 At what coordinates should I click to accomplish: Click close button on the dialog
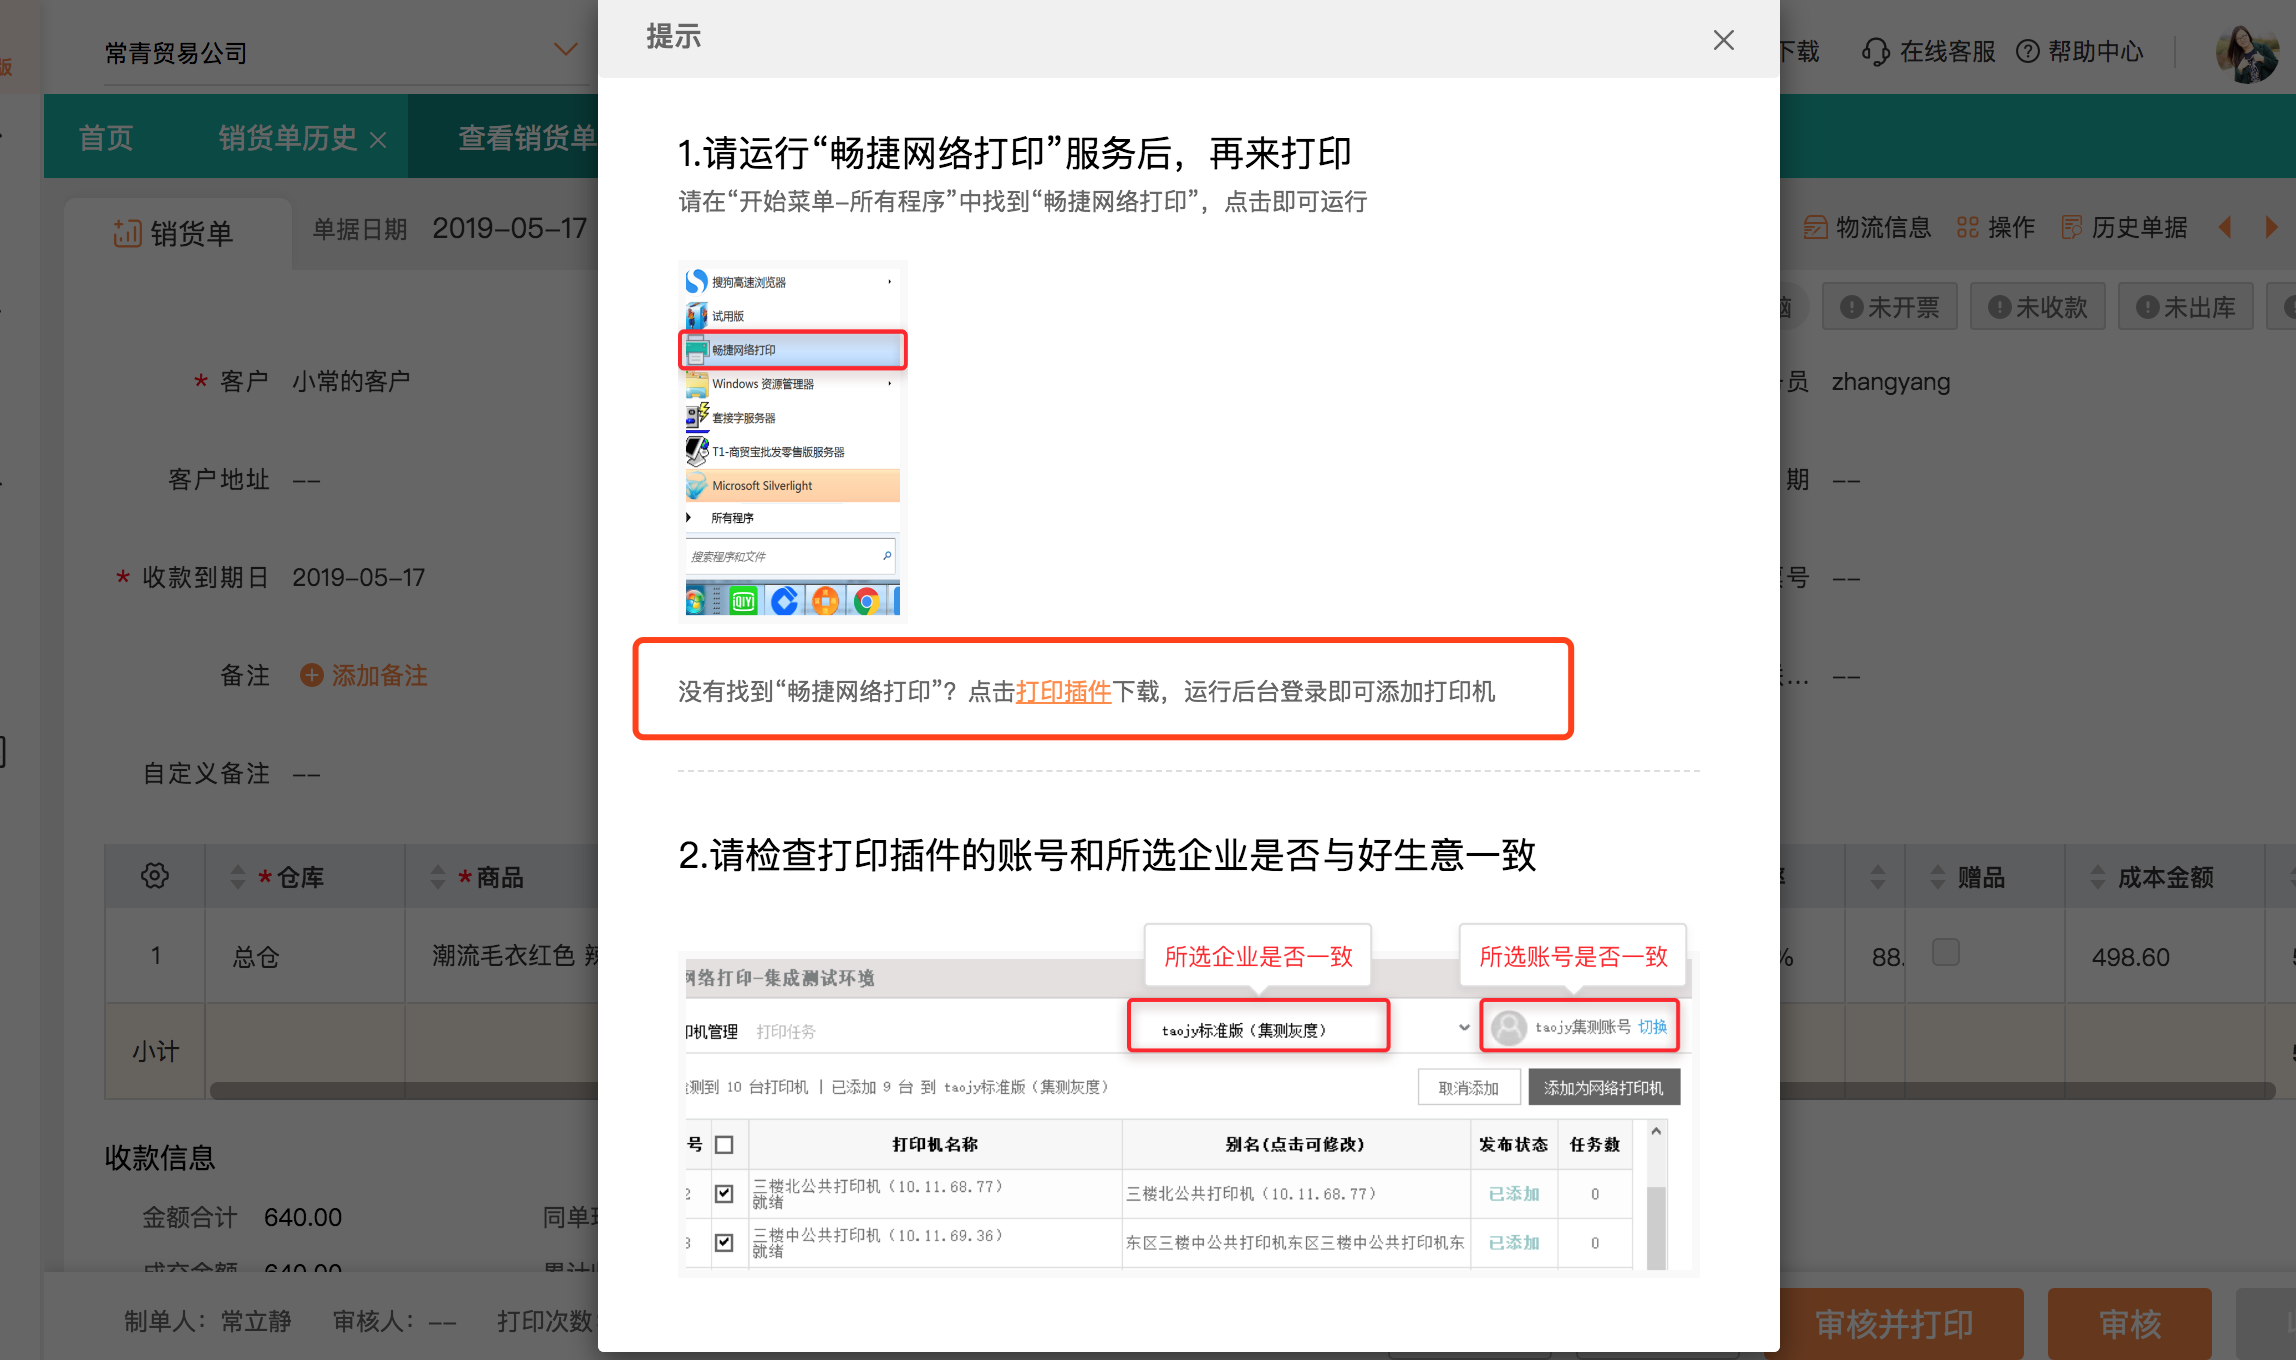pyautogui.click(x=1723, y=40)
